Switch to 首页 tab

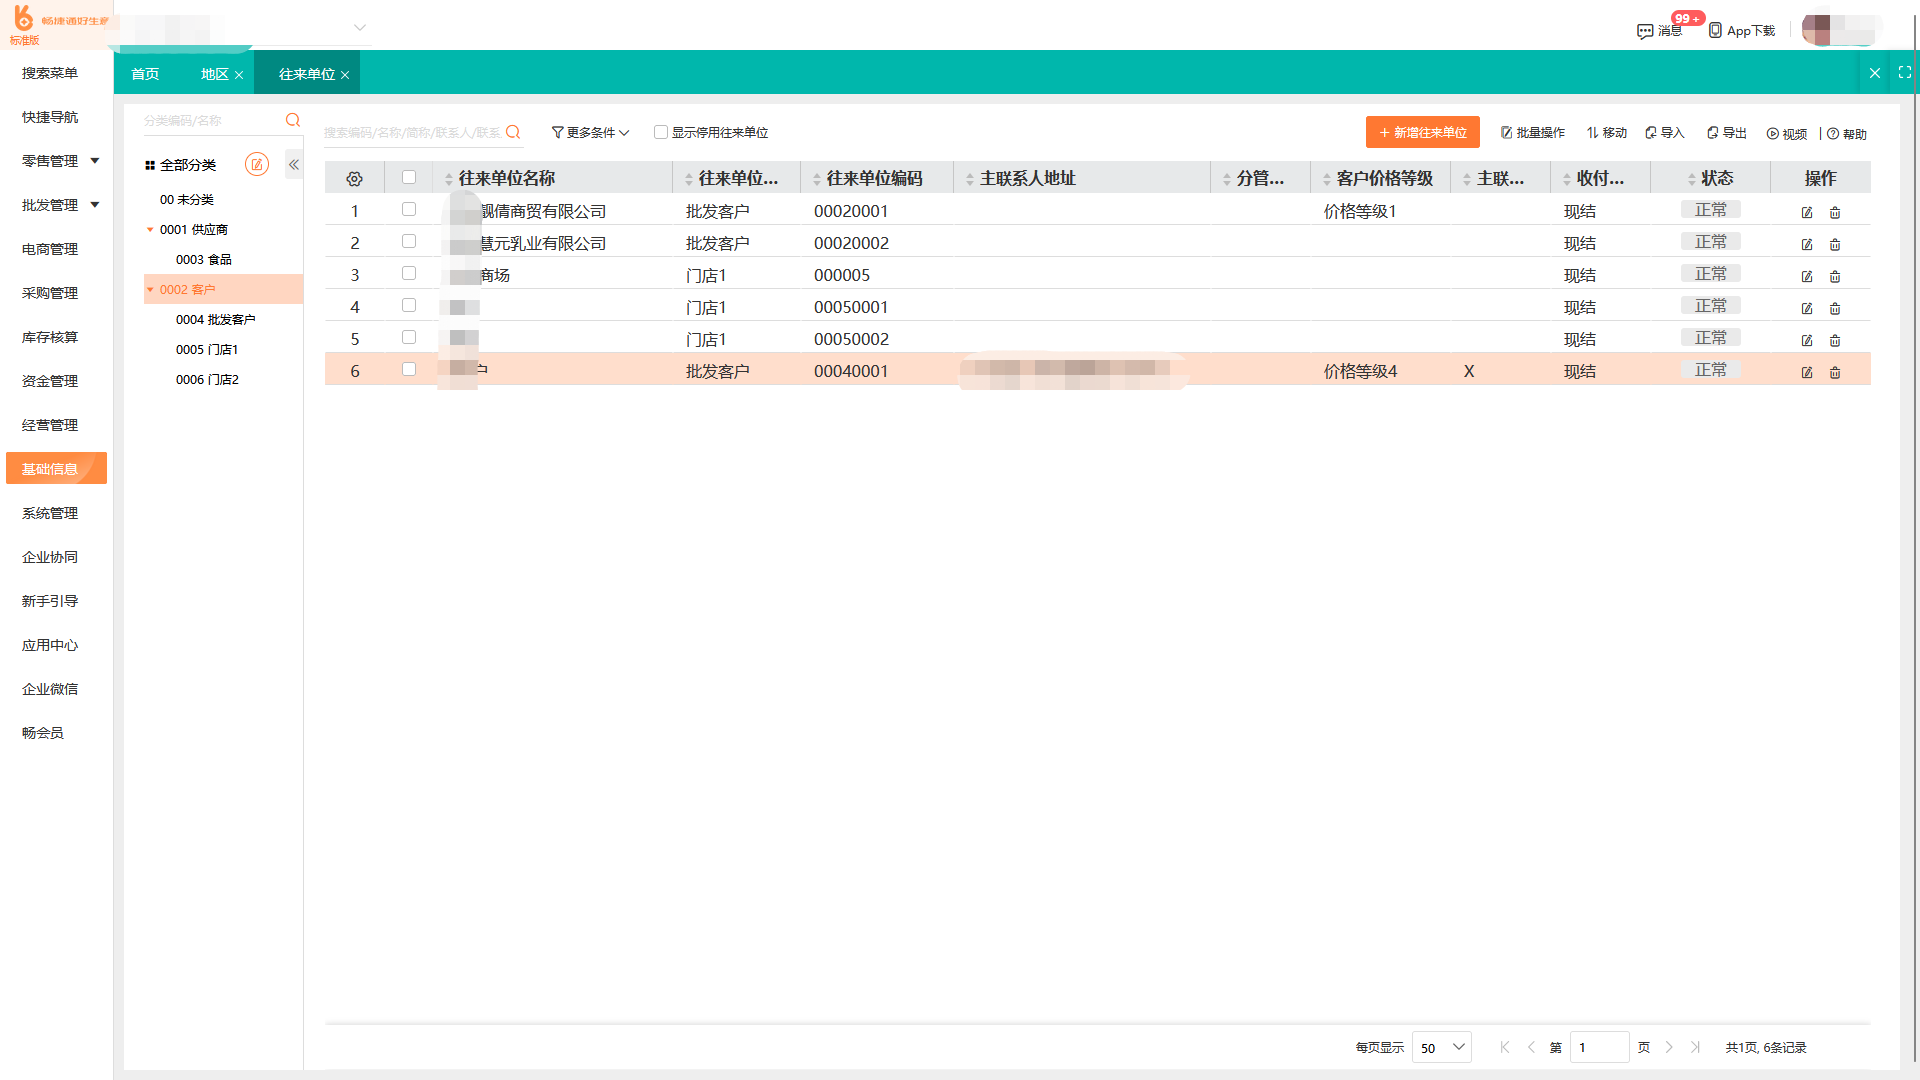146,74
